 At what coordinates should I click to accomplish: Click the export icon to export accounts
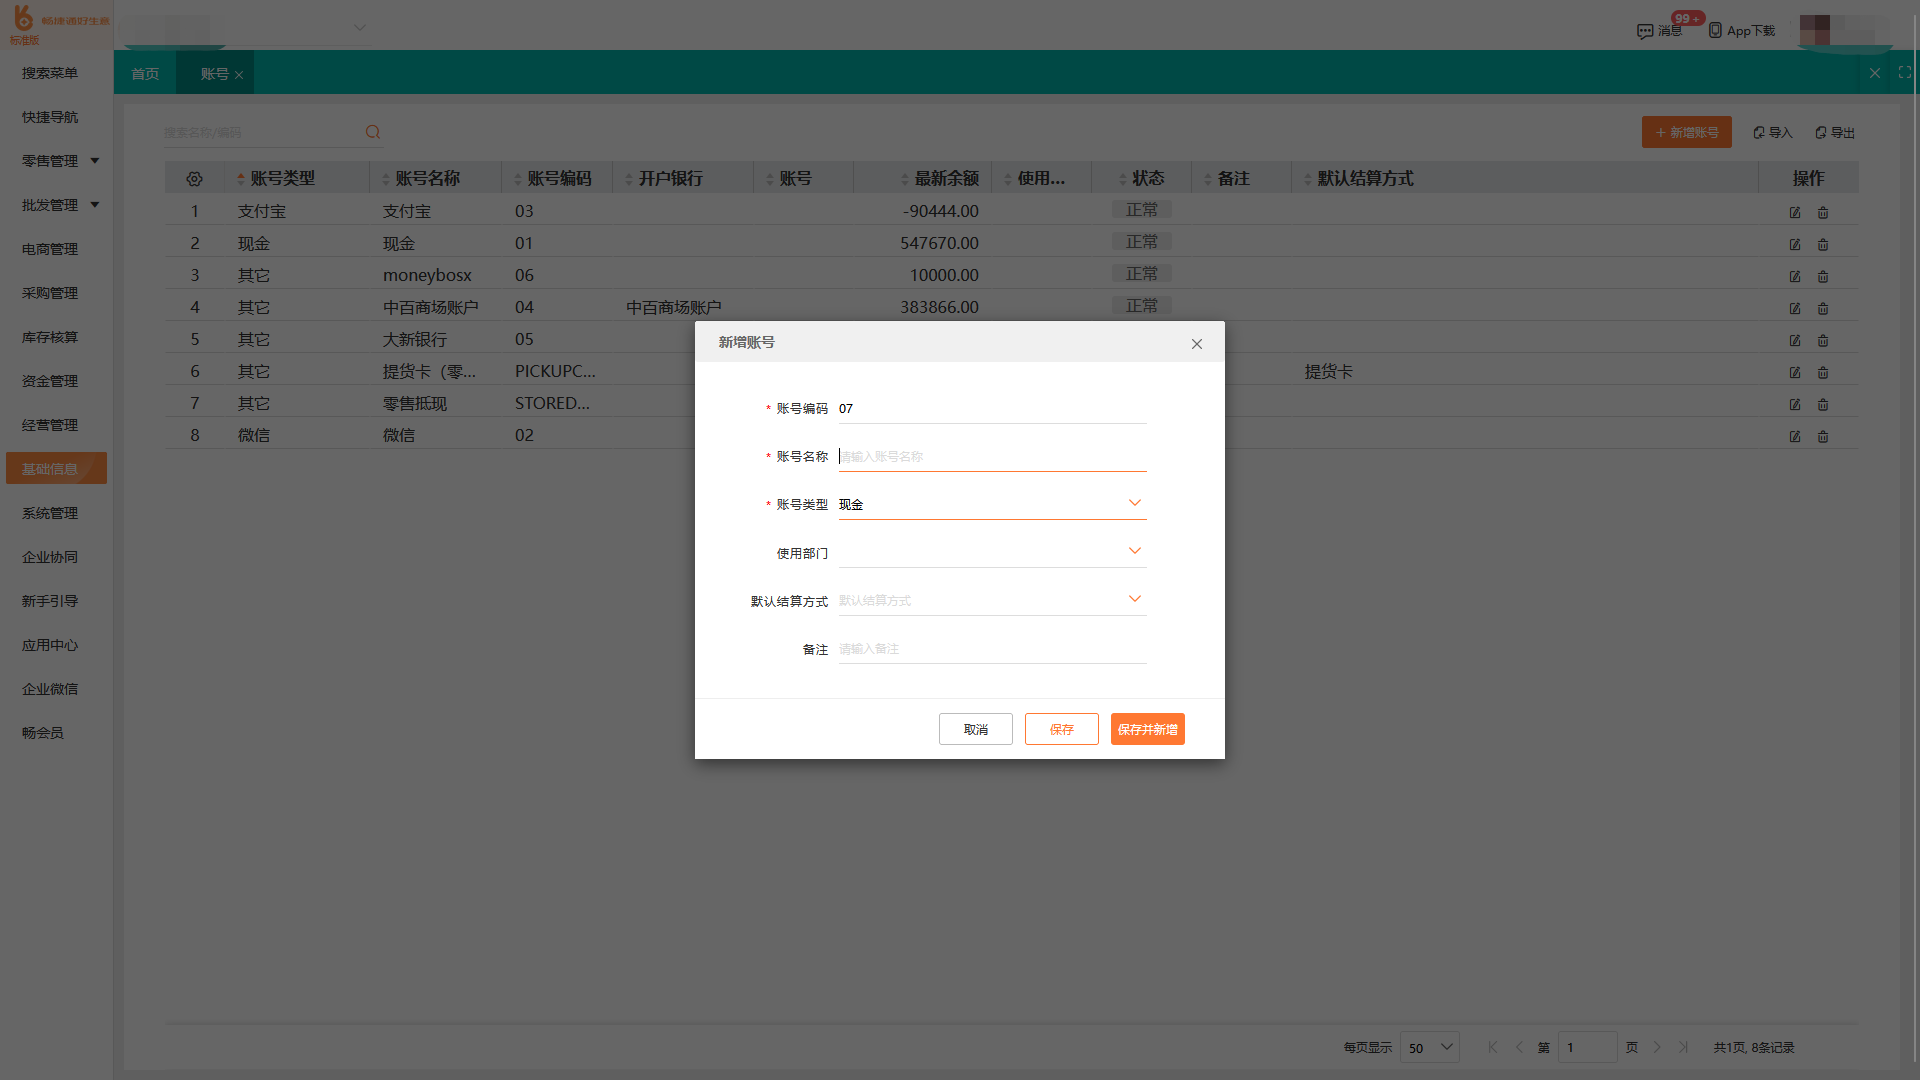[1837, 132]
